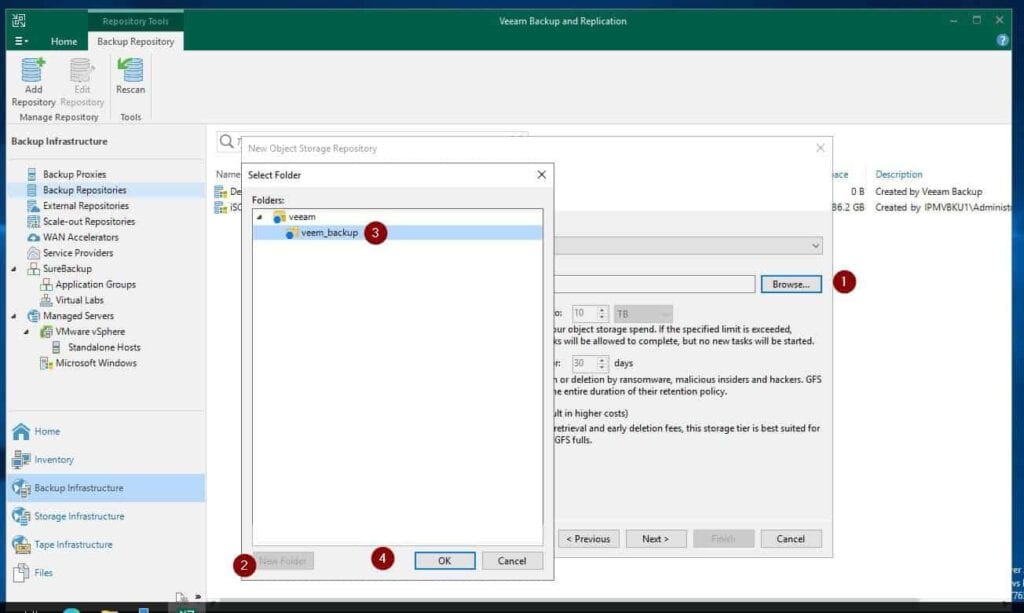
Task: Confirm folder selection with OK
Action: point(444,560)
